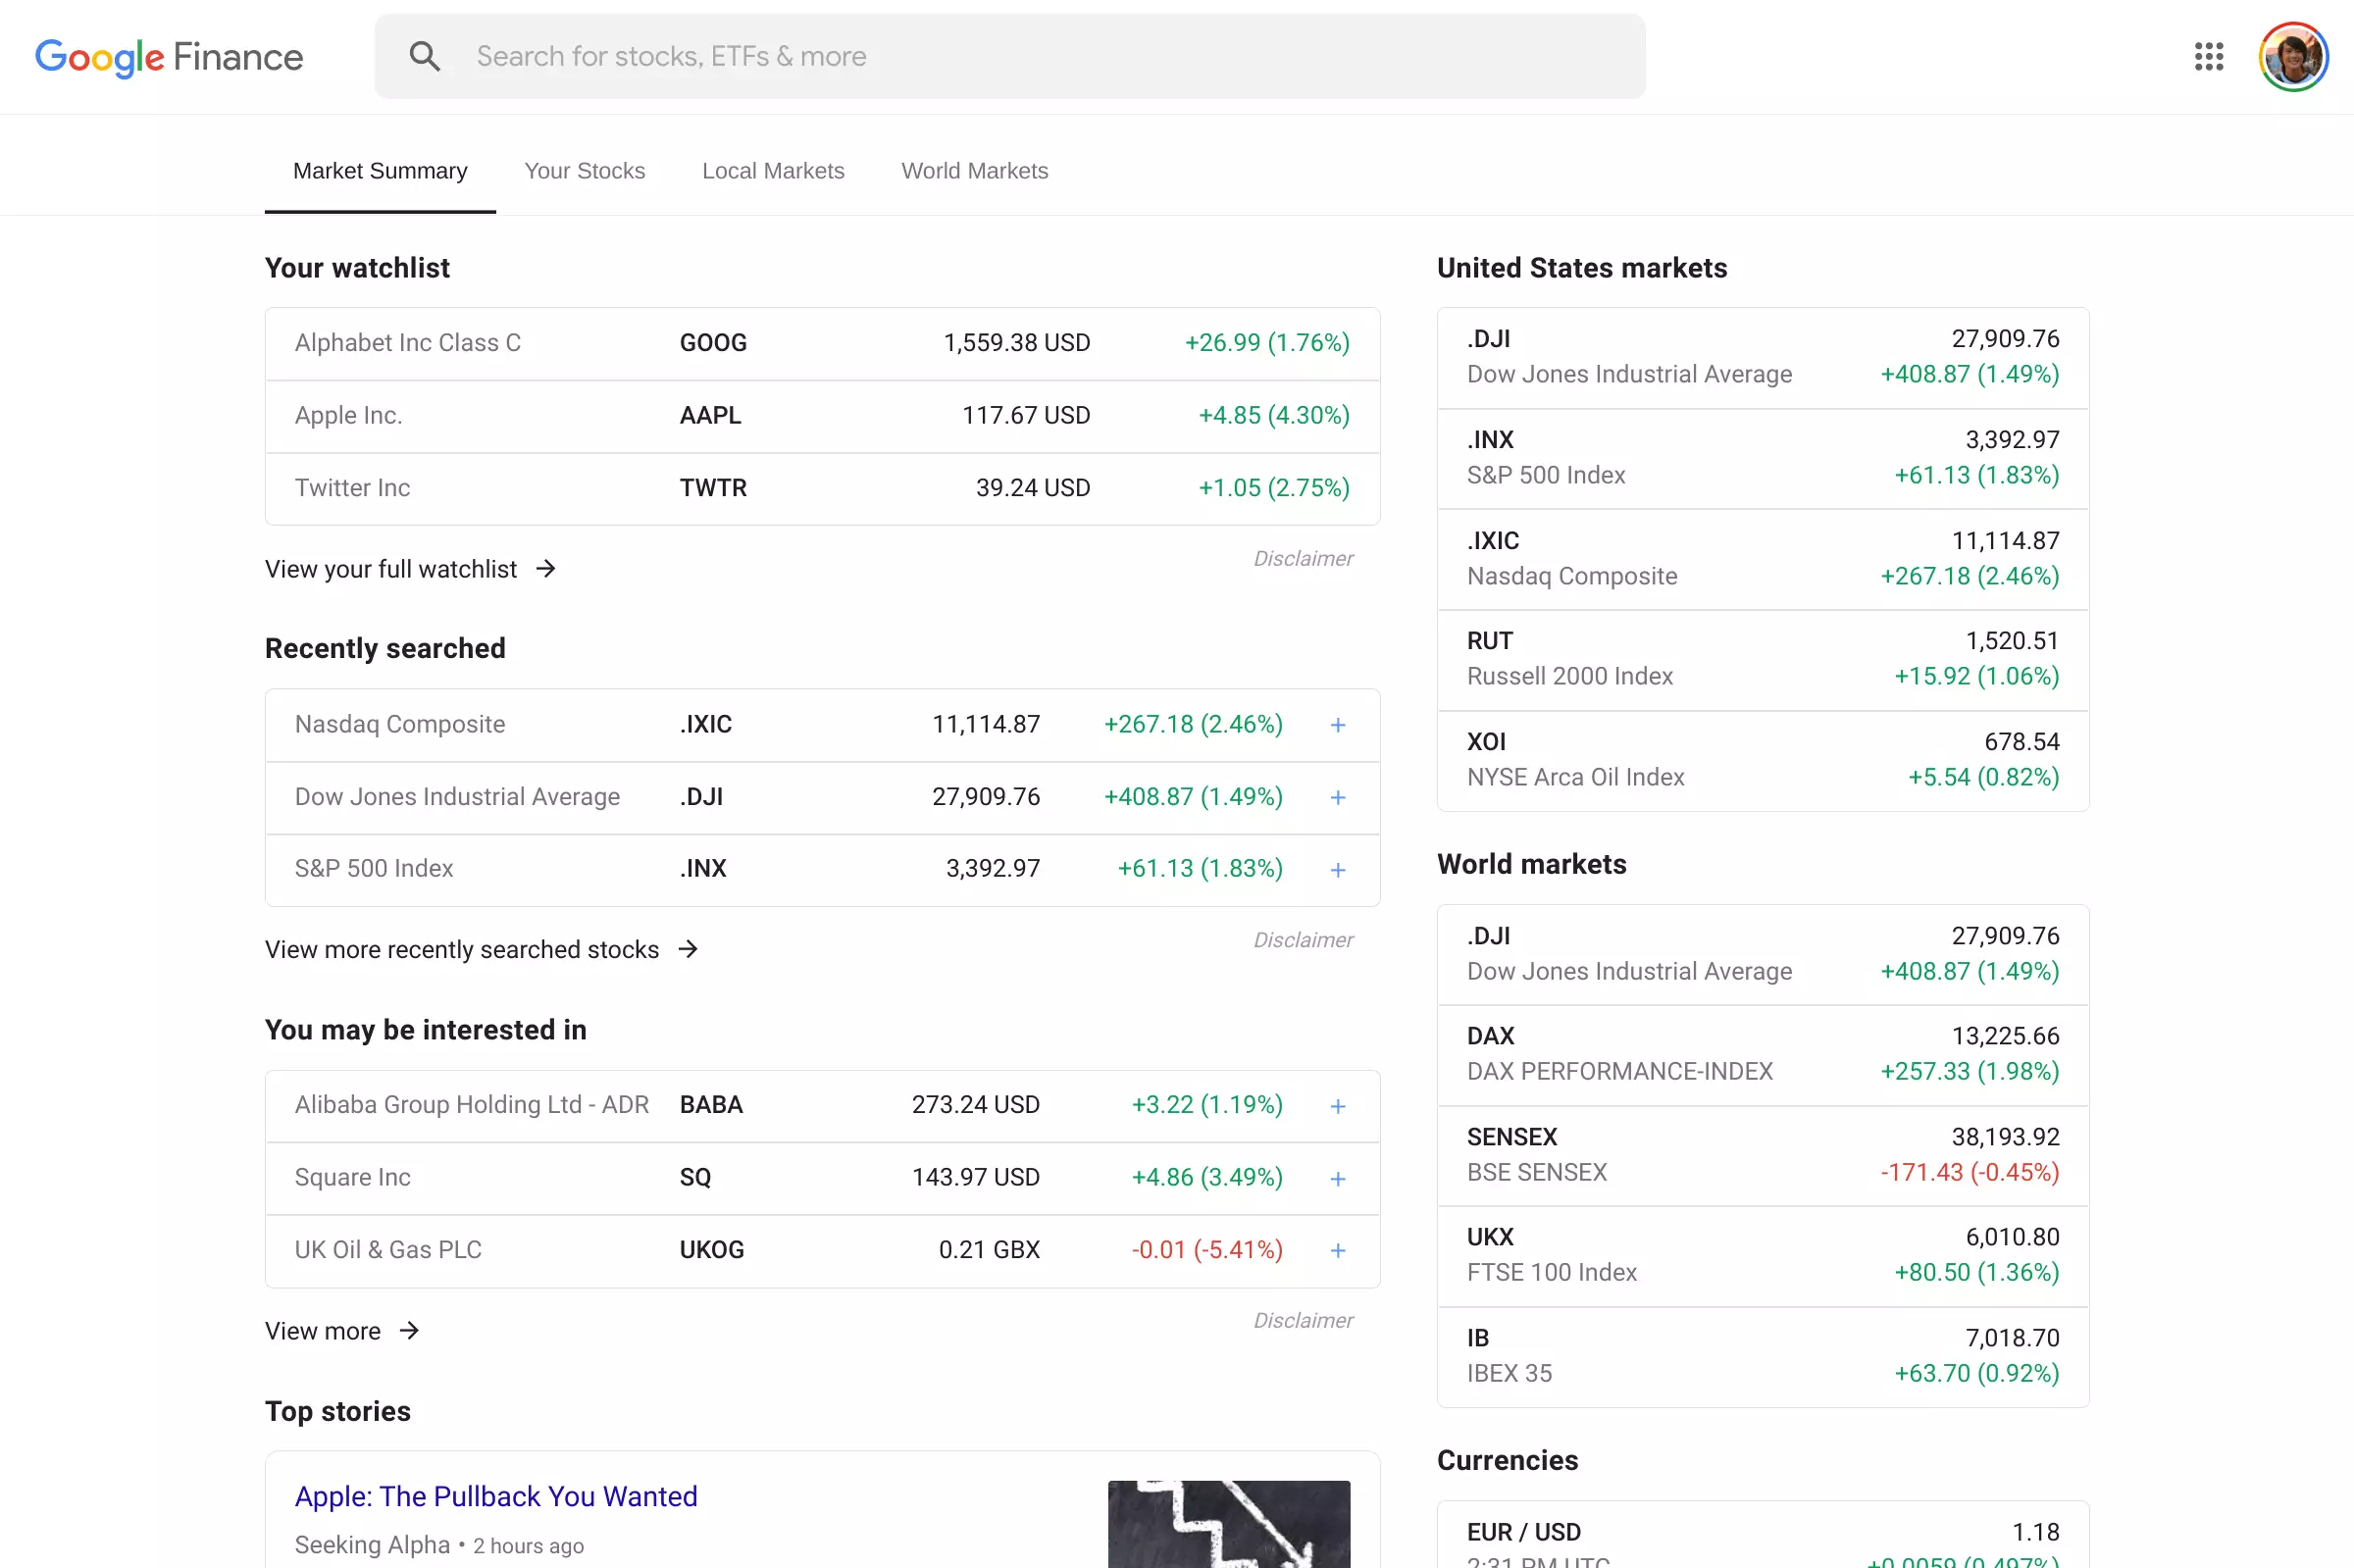This screenshot has width=2354, height=1568.
Task: Select the Market Summary tab
Action: [x=380, y=170]
